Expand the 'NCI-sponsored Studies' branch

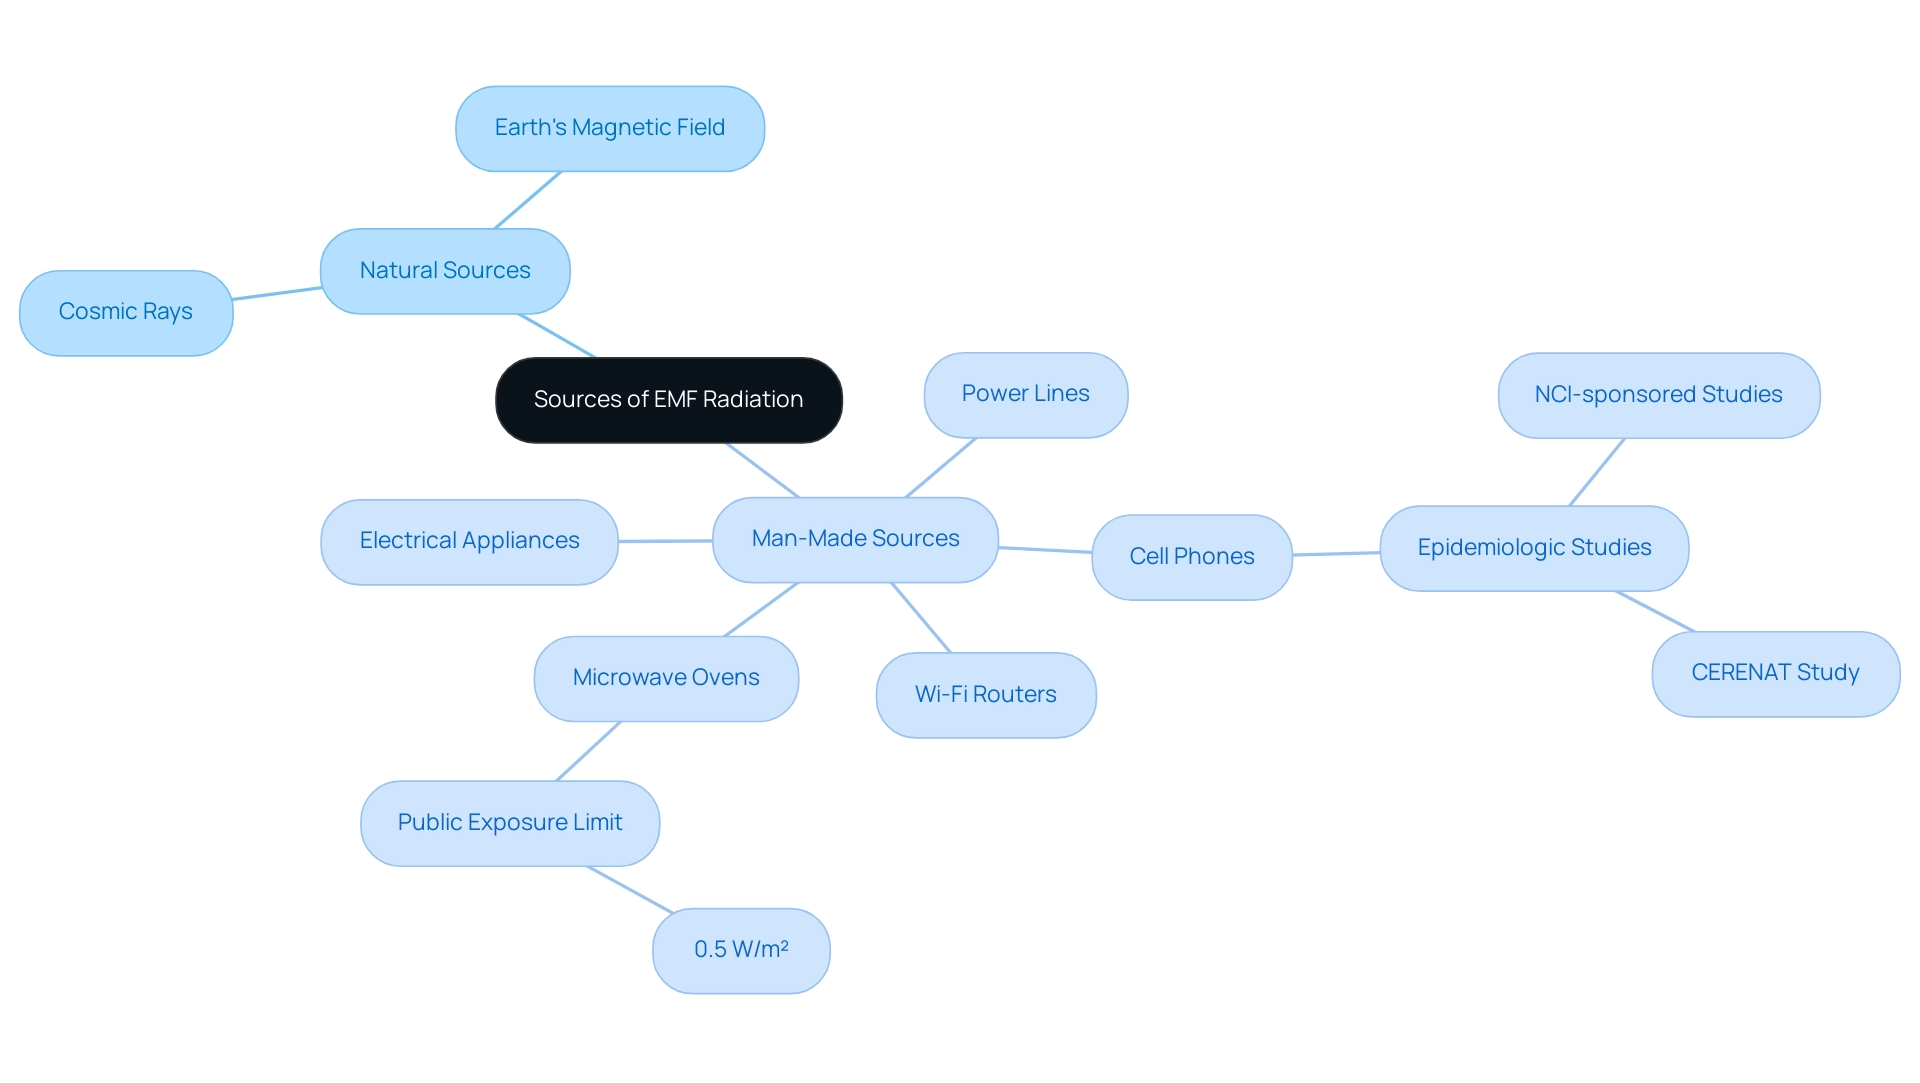click(1654, 393)
